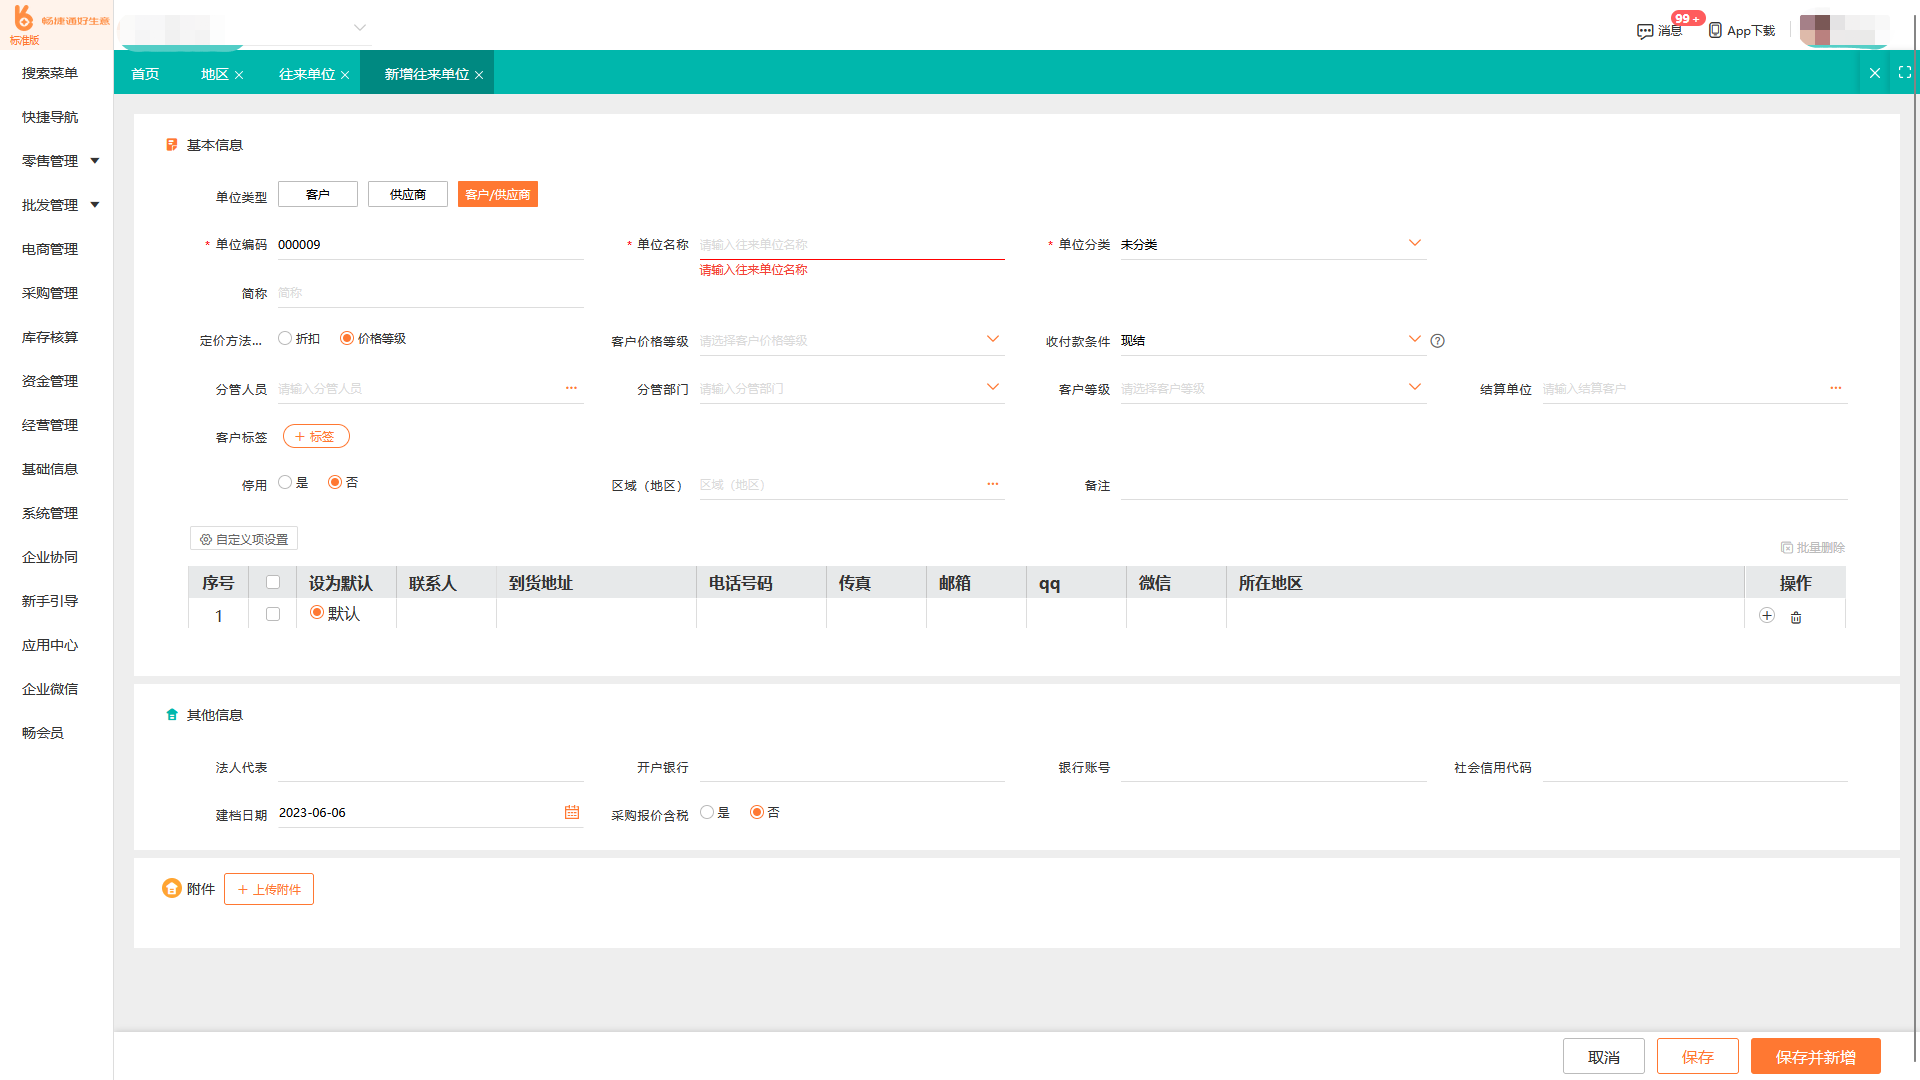This screenshot has height=1080, width=1920.
Task: Click the 建档日期 calendar icon
Action: tap(572, 812)
